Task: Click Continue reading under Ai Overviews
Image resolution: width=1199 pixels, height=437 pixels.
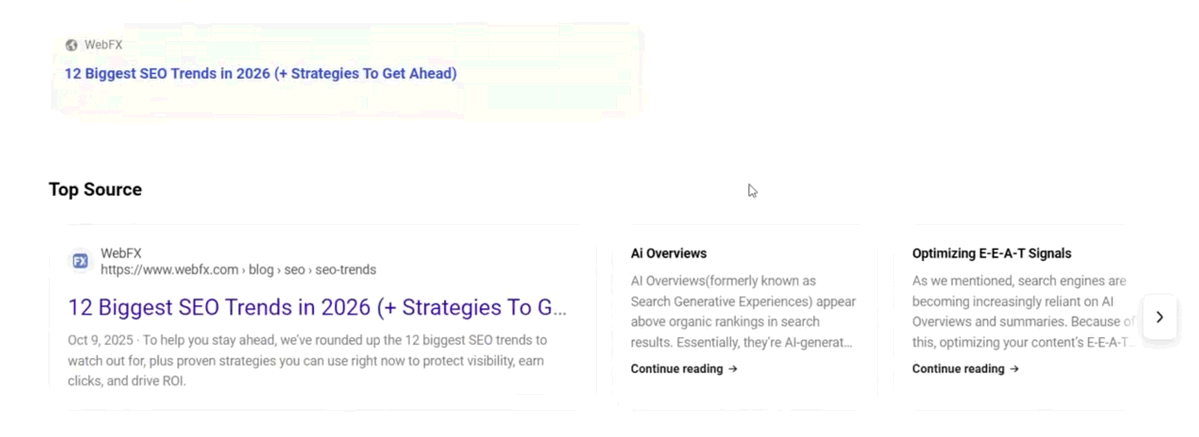Action: 677,369
